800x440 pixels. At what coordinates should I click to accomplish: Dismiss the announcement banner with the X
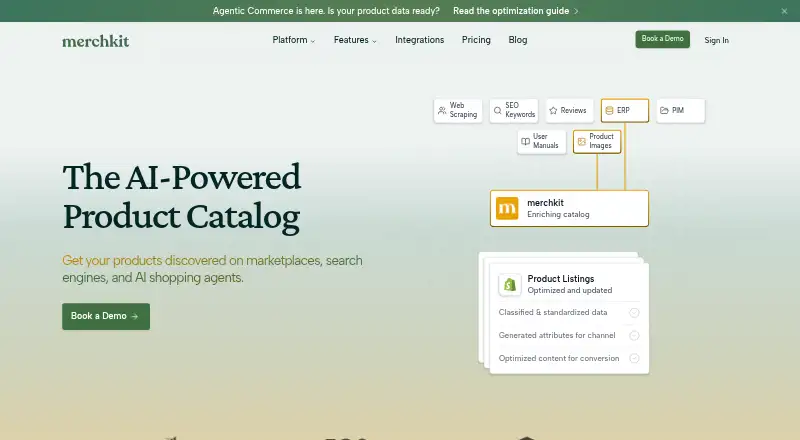point(784,11)
